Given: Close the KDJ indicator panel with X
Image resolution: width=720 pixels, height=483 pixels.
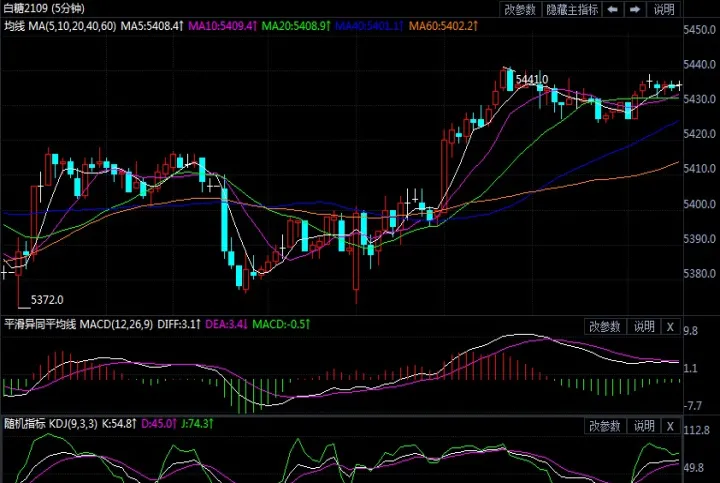Looking at the screenshot, I should point(669,426).
